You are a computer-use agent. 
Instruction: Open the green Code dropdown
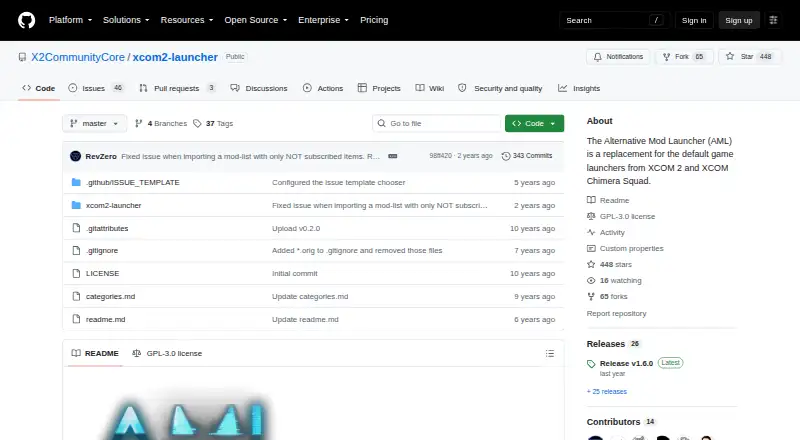[534, 124]
